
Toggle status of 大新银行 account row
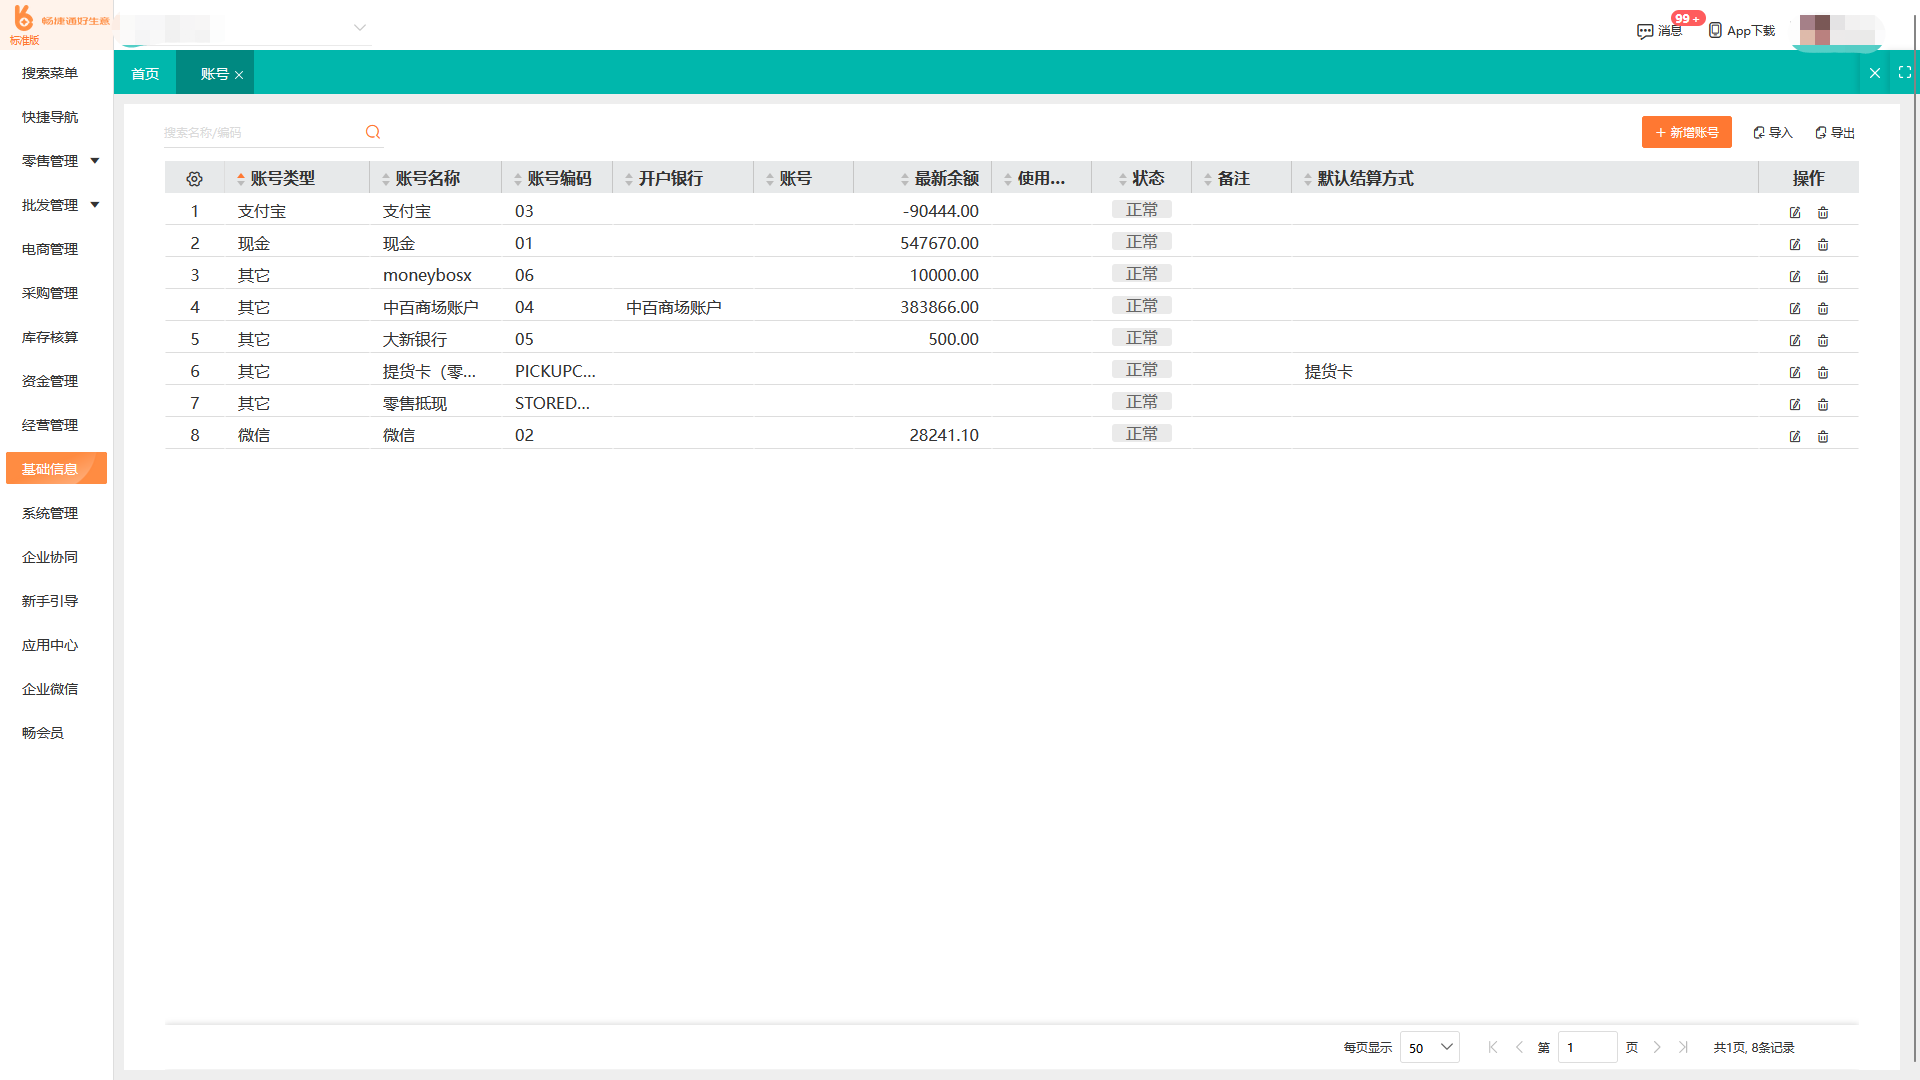tap(1143, 338)
